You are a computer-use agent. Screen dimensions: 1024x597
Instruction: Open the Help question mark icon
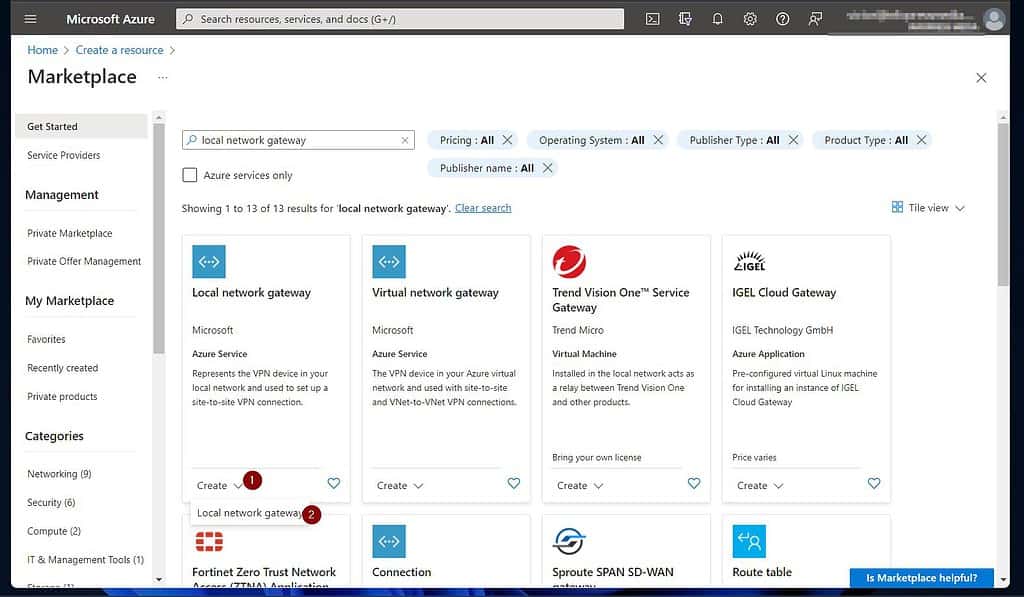coord(782,19)
